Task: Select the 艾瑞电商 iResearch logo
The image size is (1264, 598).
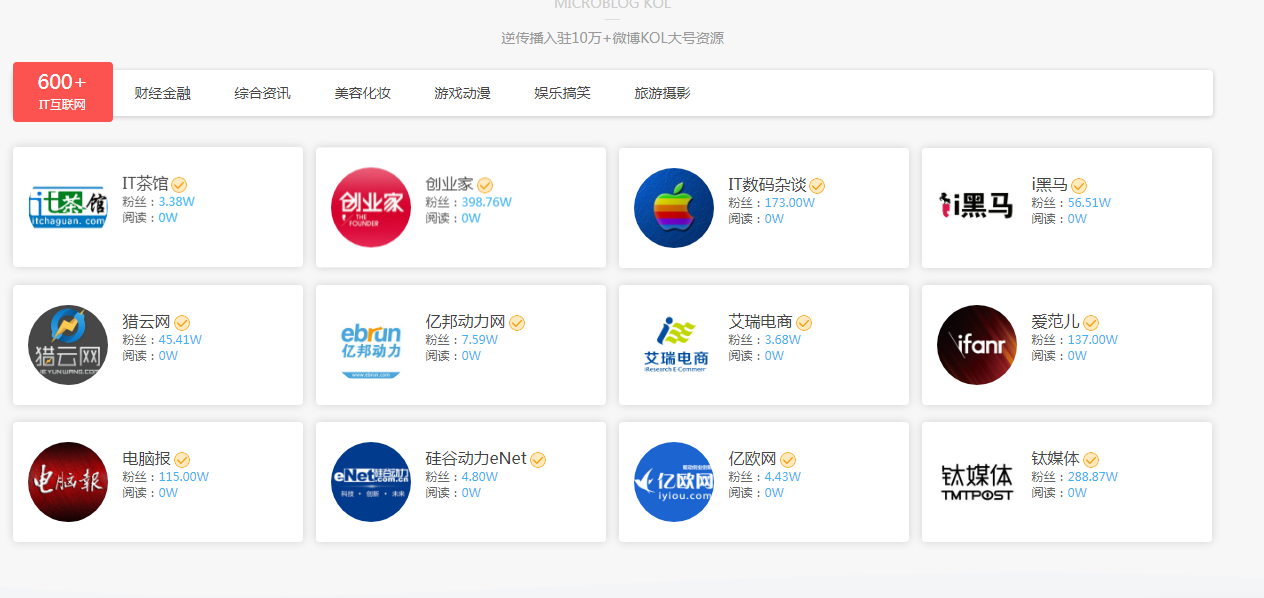Action: [674, 344]
